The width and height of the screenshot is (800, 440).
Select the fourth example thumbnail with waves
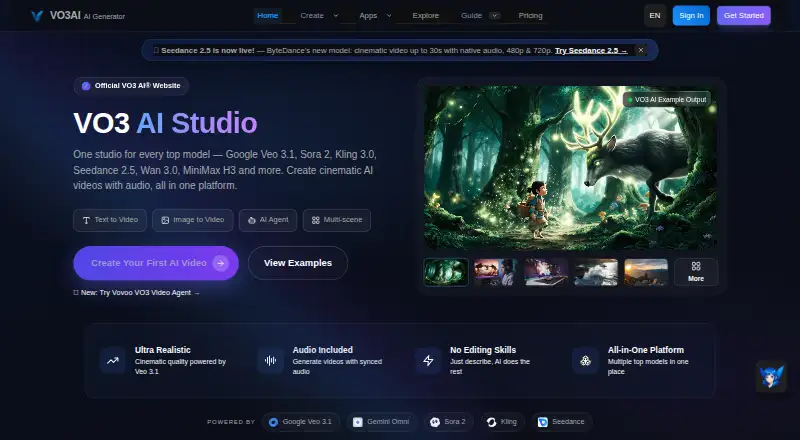[596, 272]
